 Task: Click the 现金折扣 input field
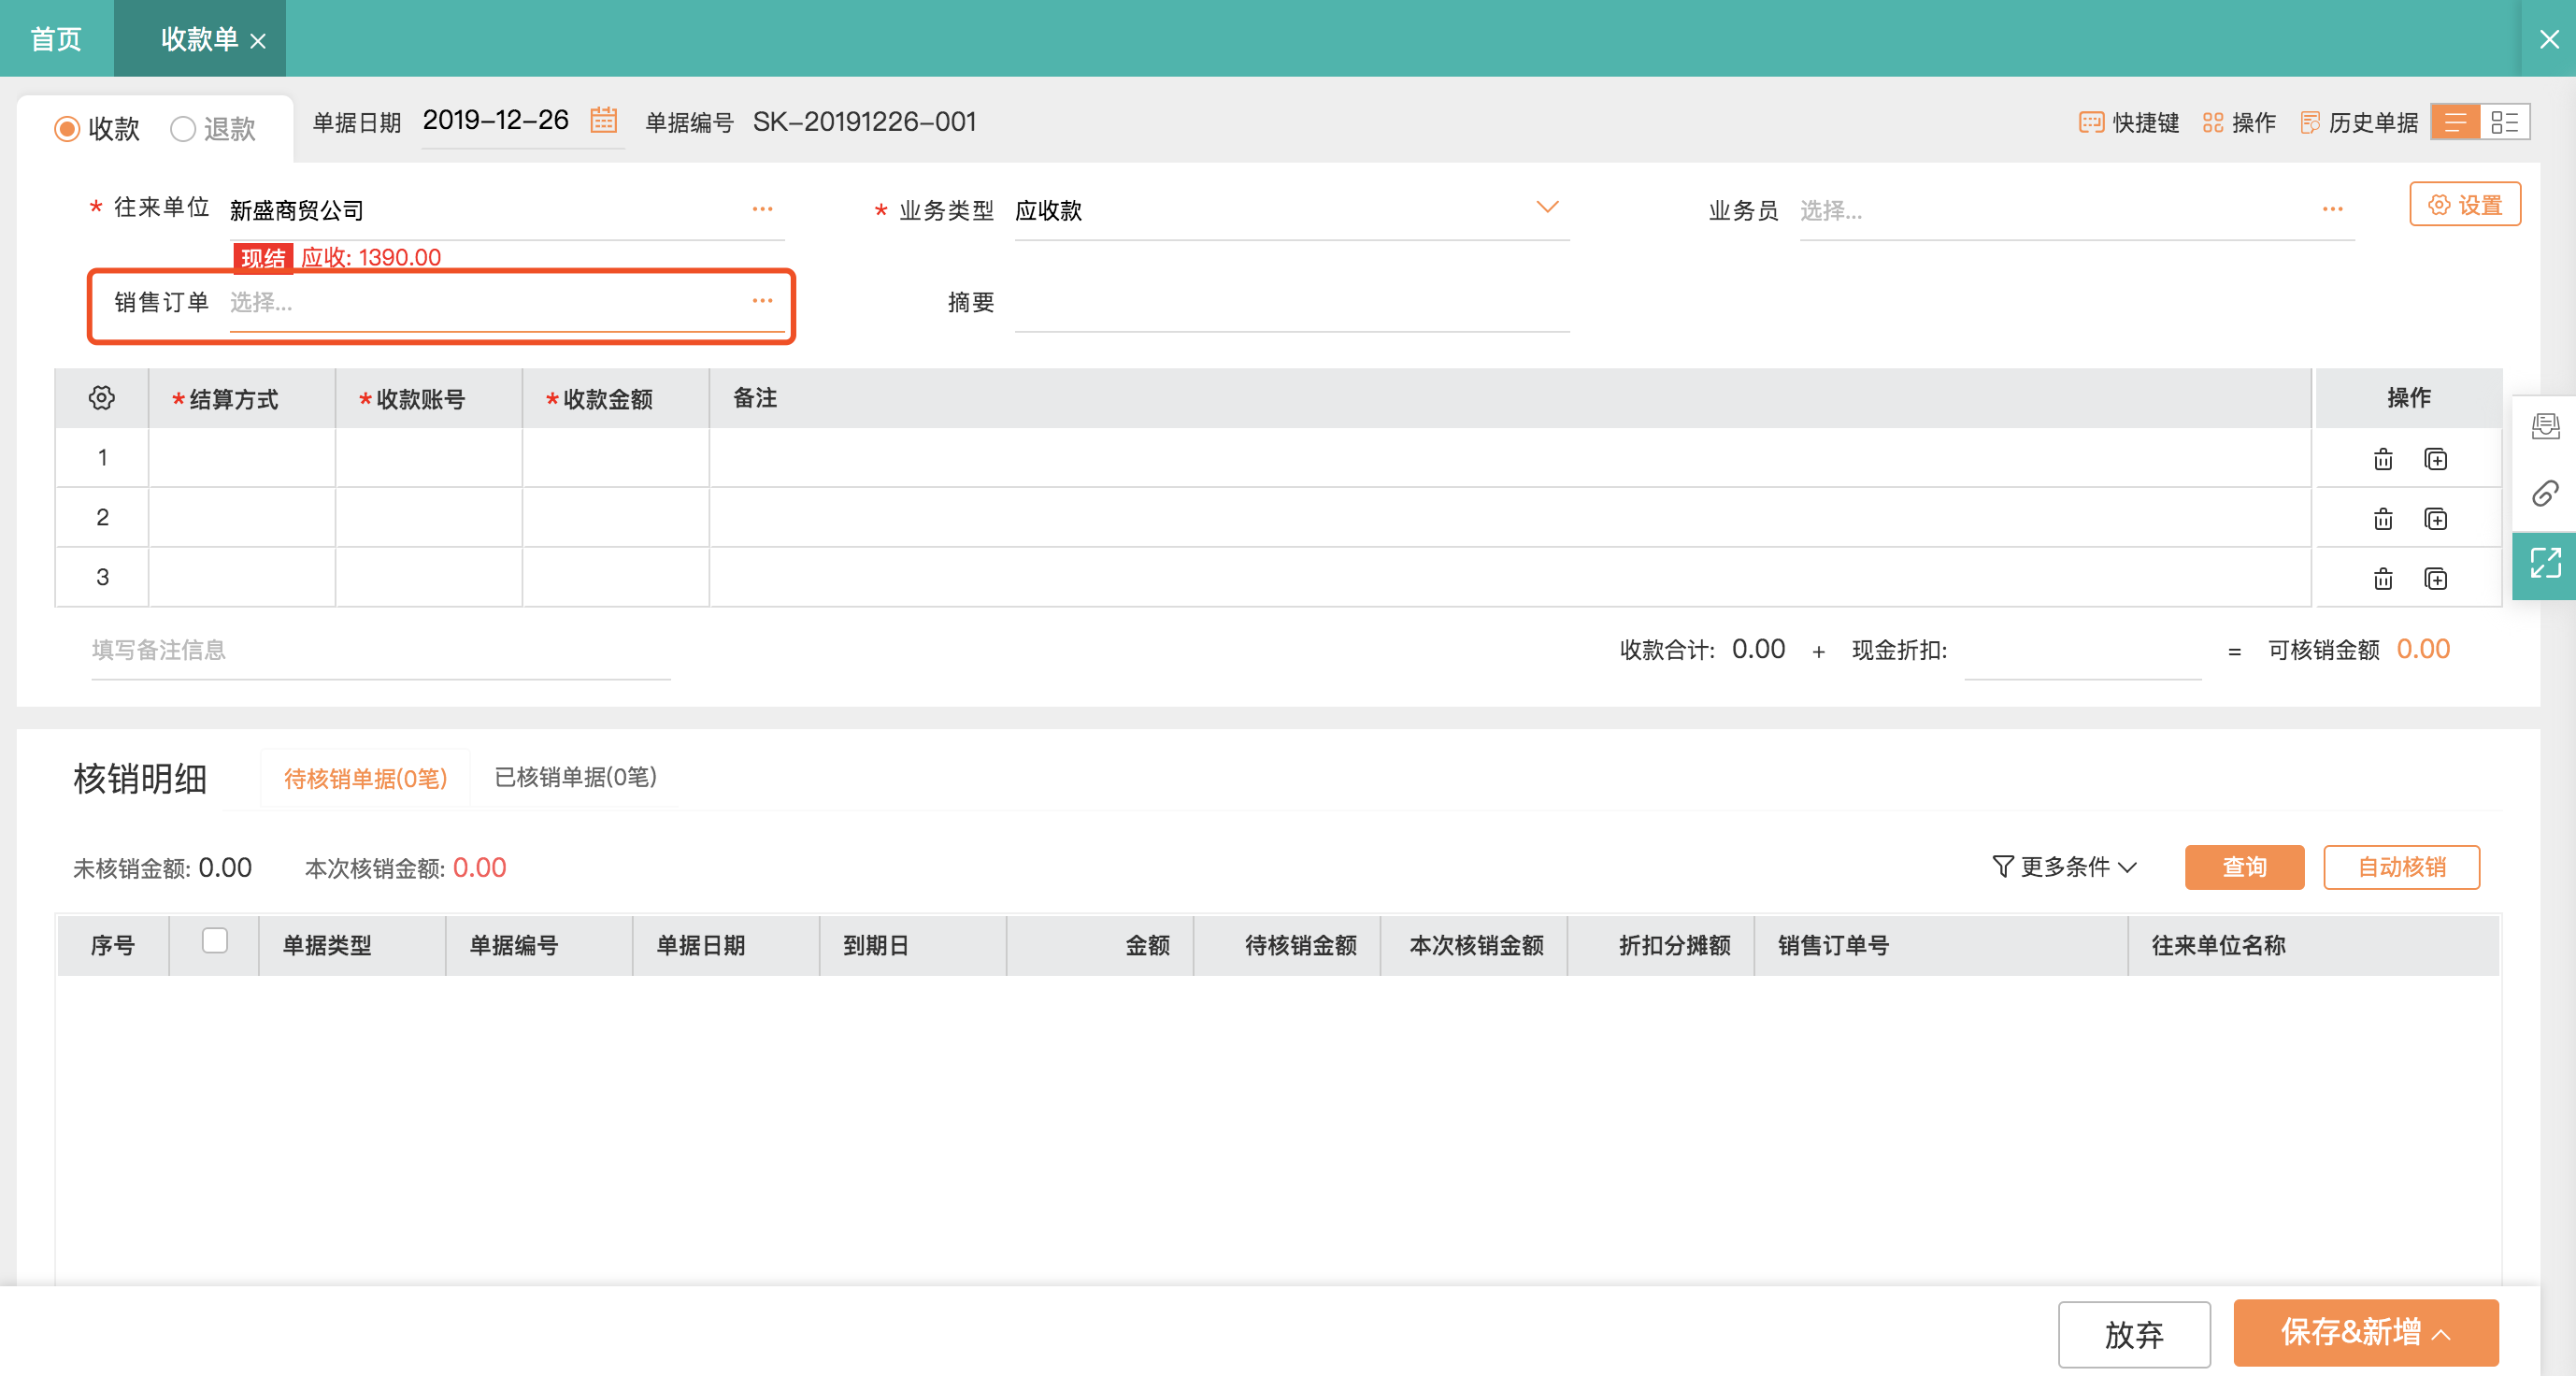point(2079,647)
